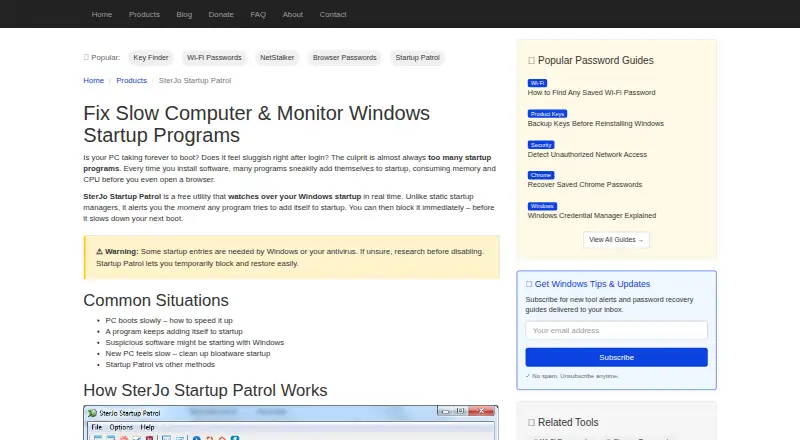This screenshot has width=800, height=440.
Task: Click 'SterJo Startup Patrol' breadcrumb text
Action: (x=195, y=81)
